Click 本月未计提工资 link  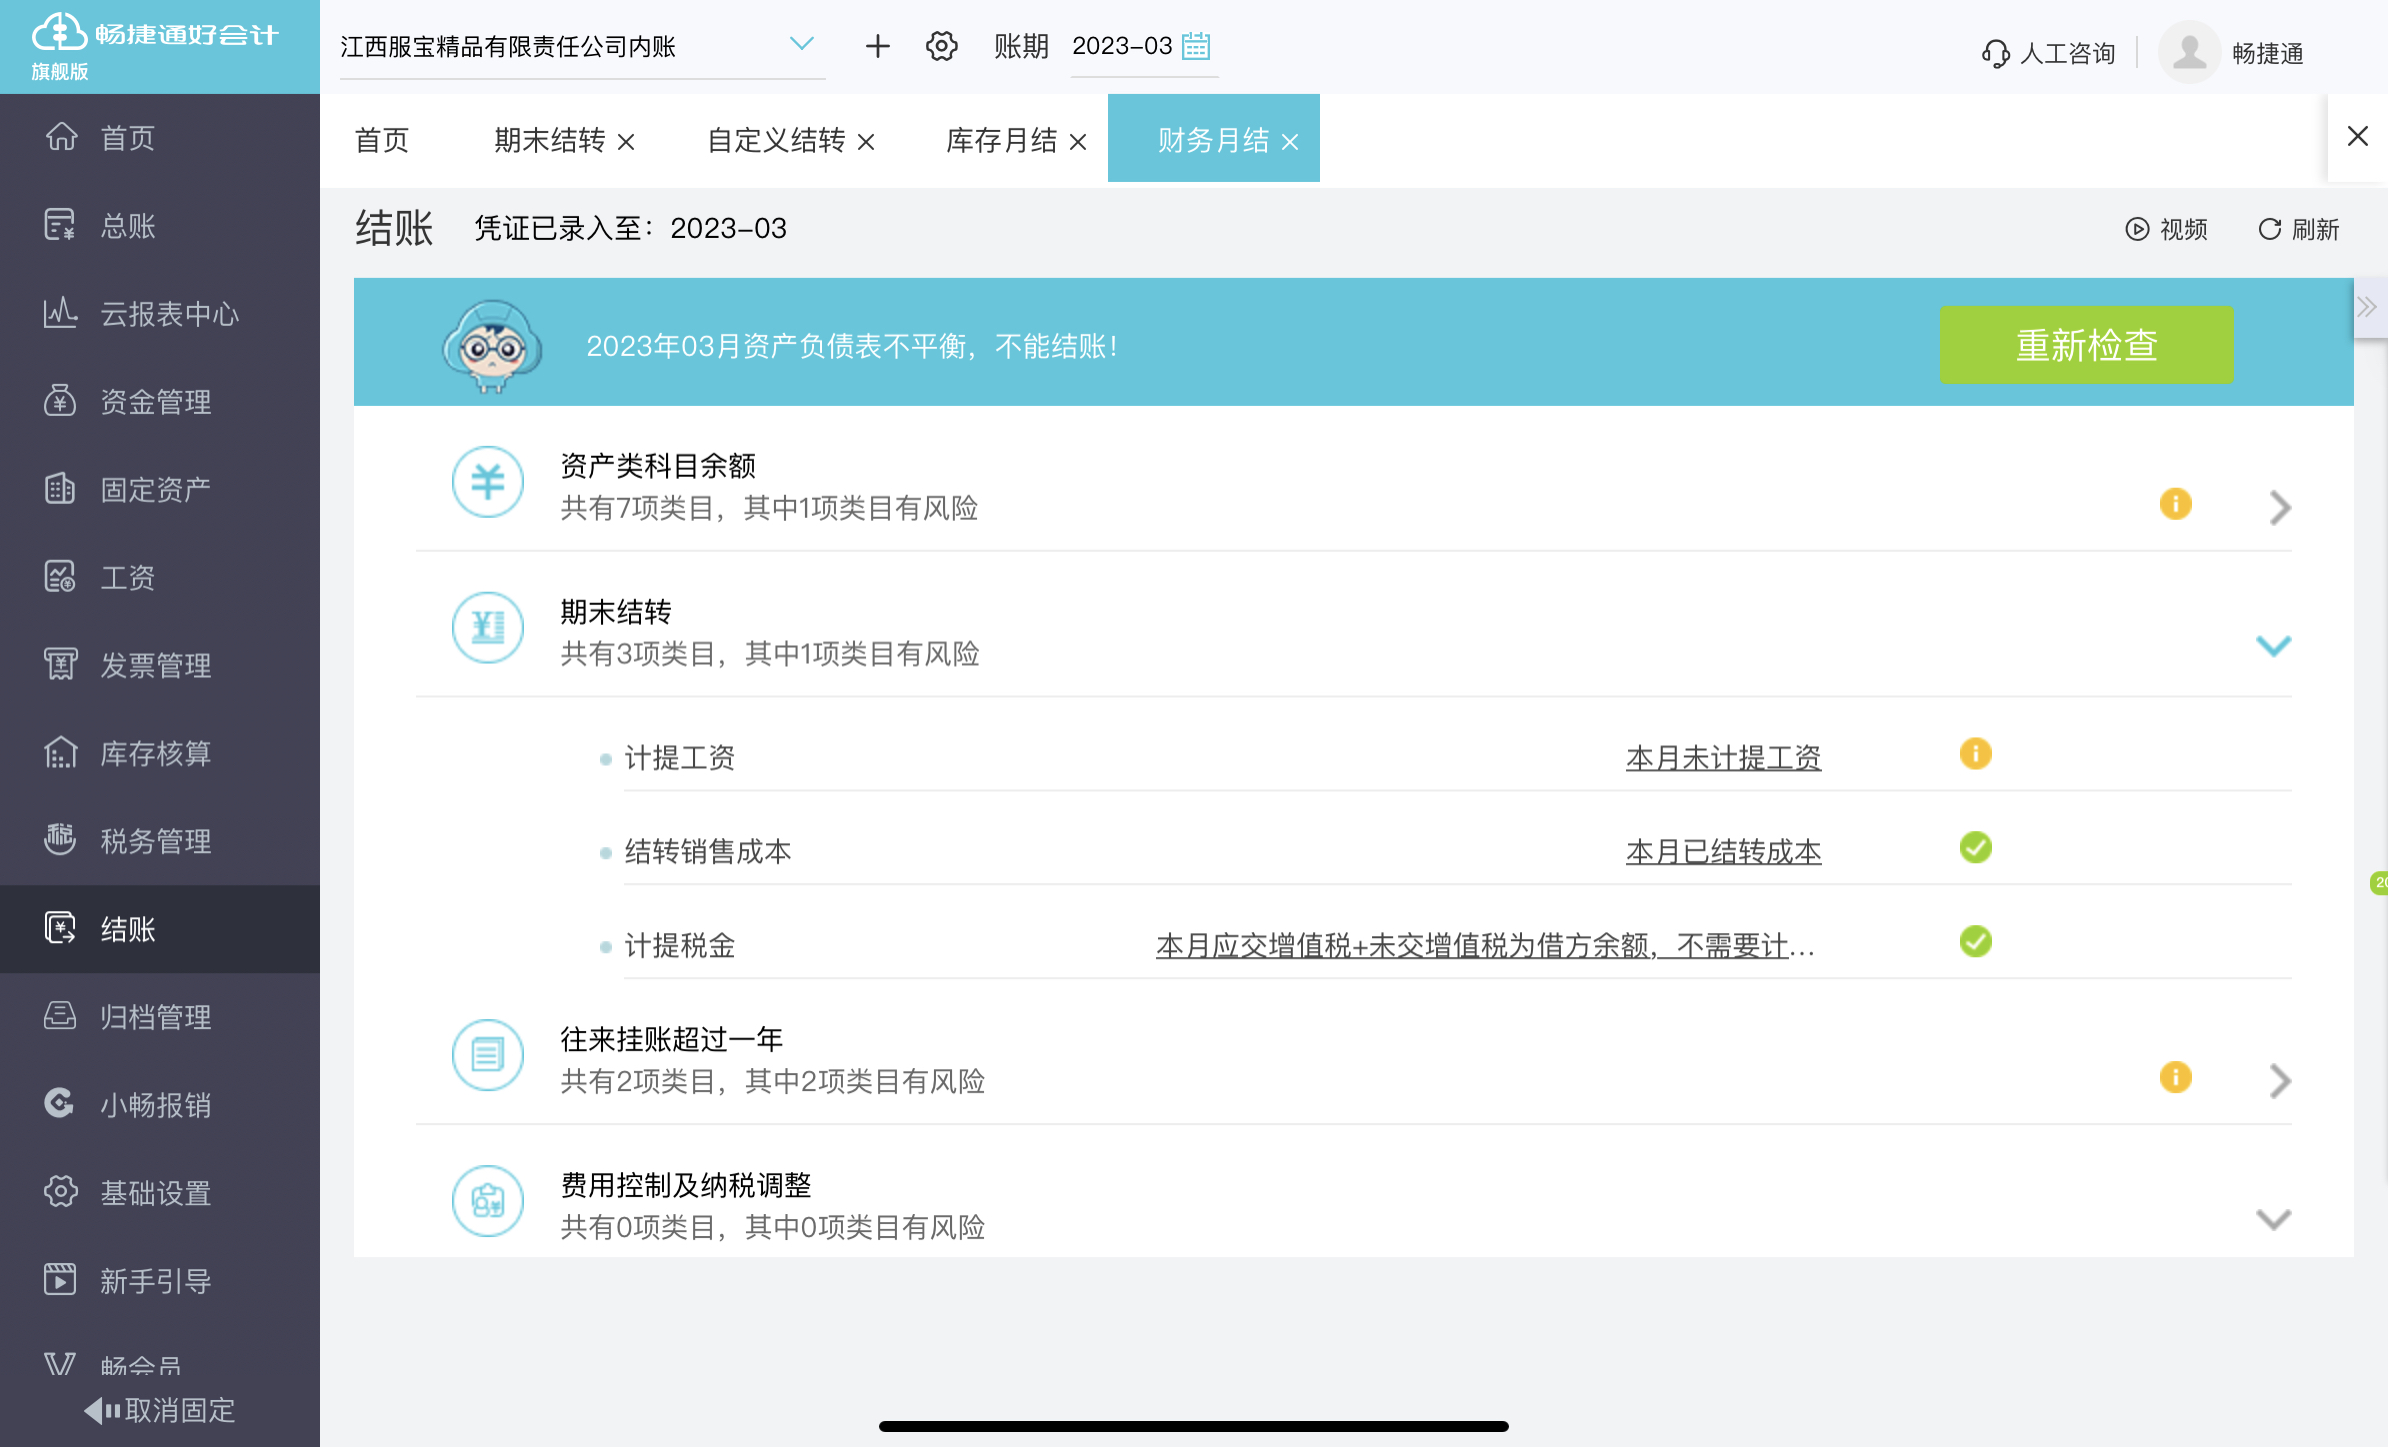(1724, 756)
